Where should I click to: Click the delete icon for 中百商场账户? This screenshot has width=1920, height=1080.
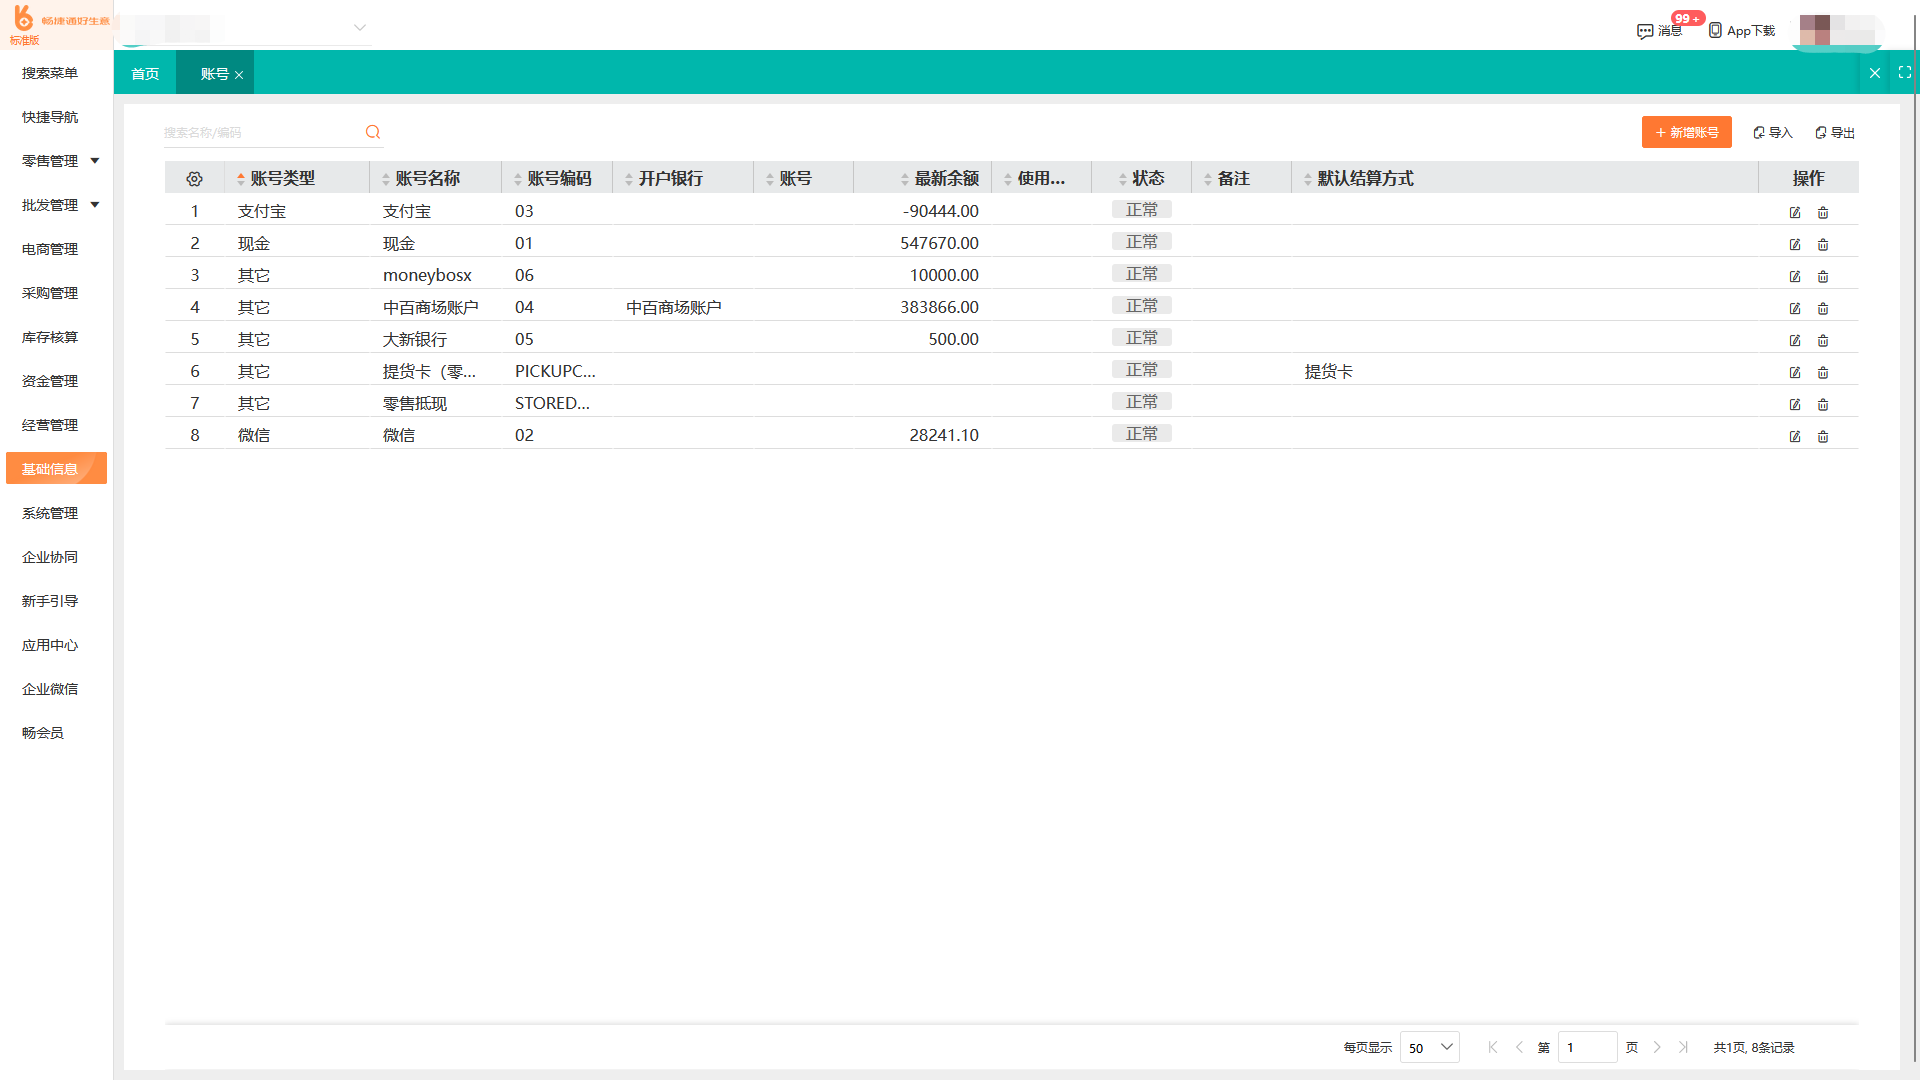[x=1824, y=306]
